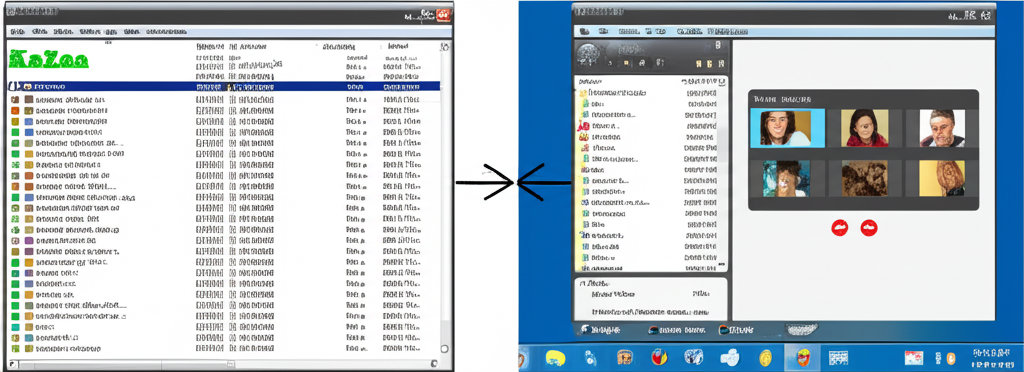Select the teal-background portrait thumbnail
Viewport: 1024px width, 372px height.
click(787, 179)
